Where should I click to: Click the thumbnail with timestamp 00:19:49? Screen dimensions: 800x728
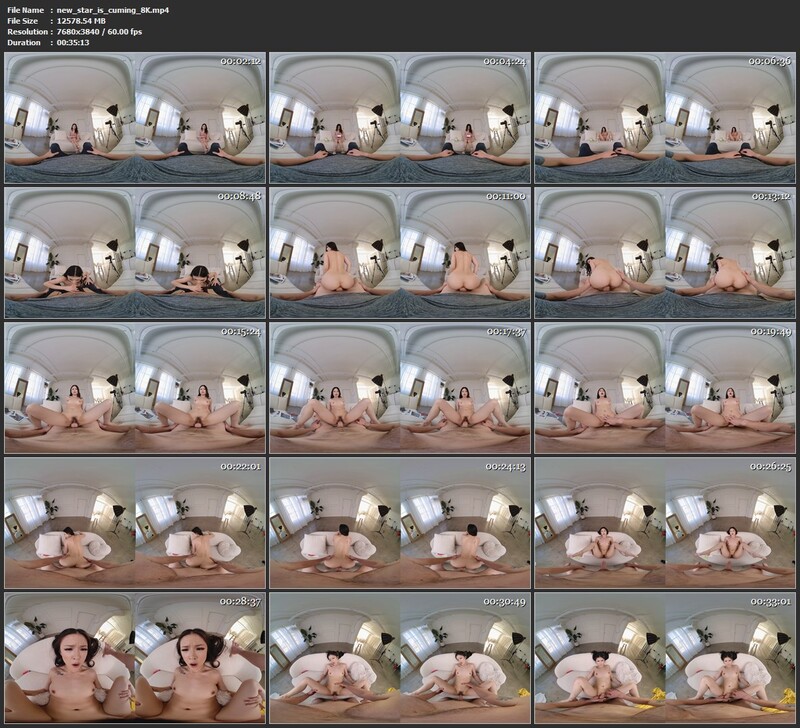tap(665, 388)
